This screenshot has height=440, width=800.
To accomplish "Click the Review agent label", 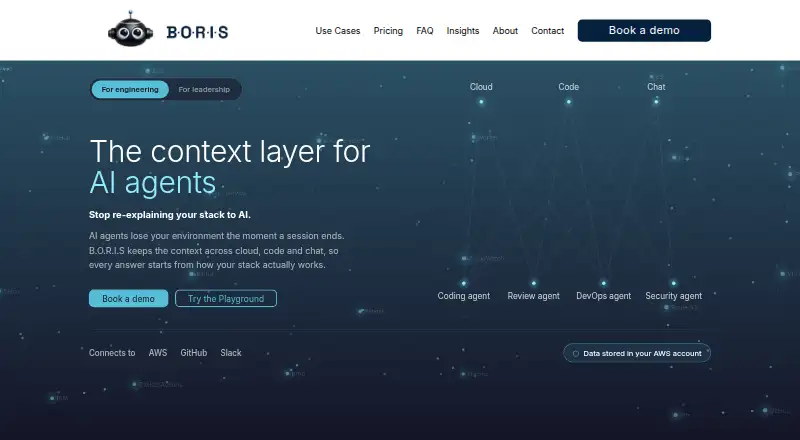I will [x=534, y=296].
